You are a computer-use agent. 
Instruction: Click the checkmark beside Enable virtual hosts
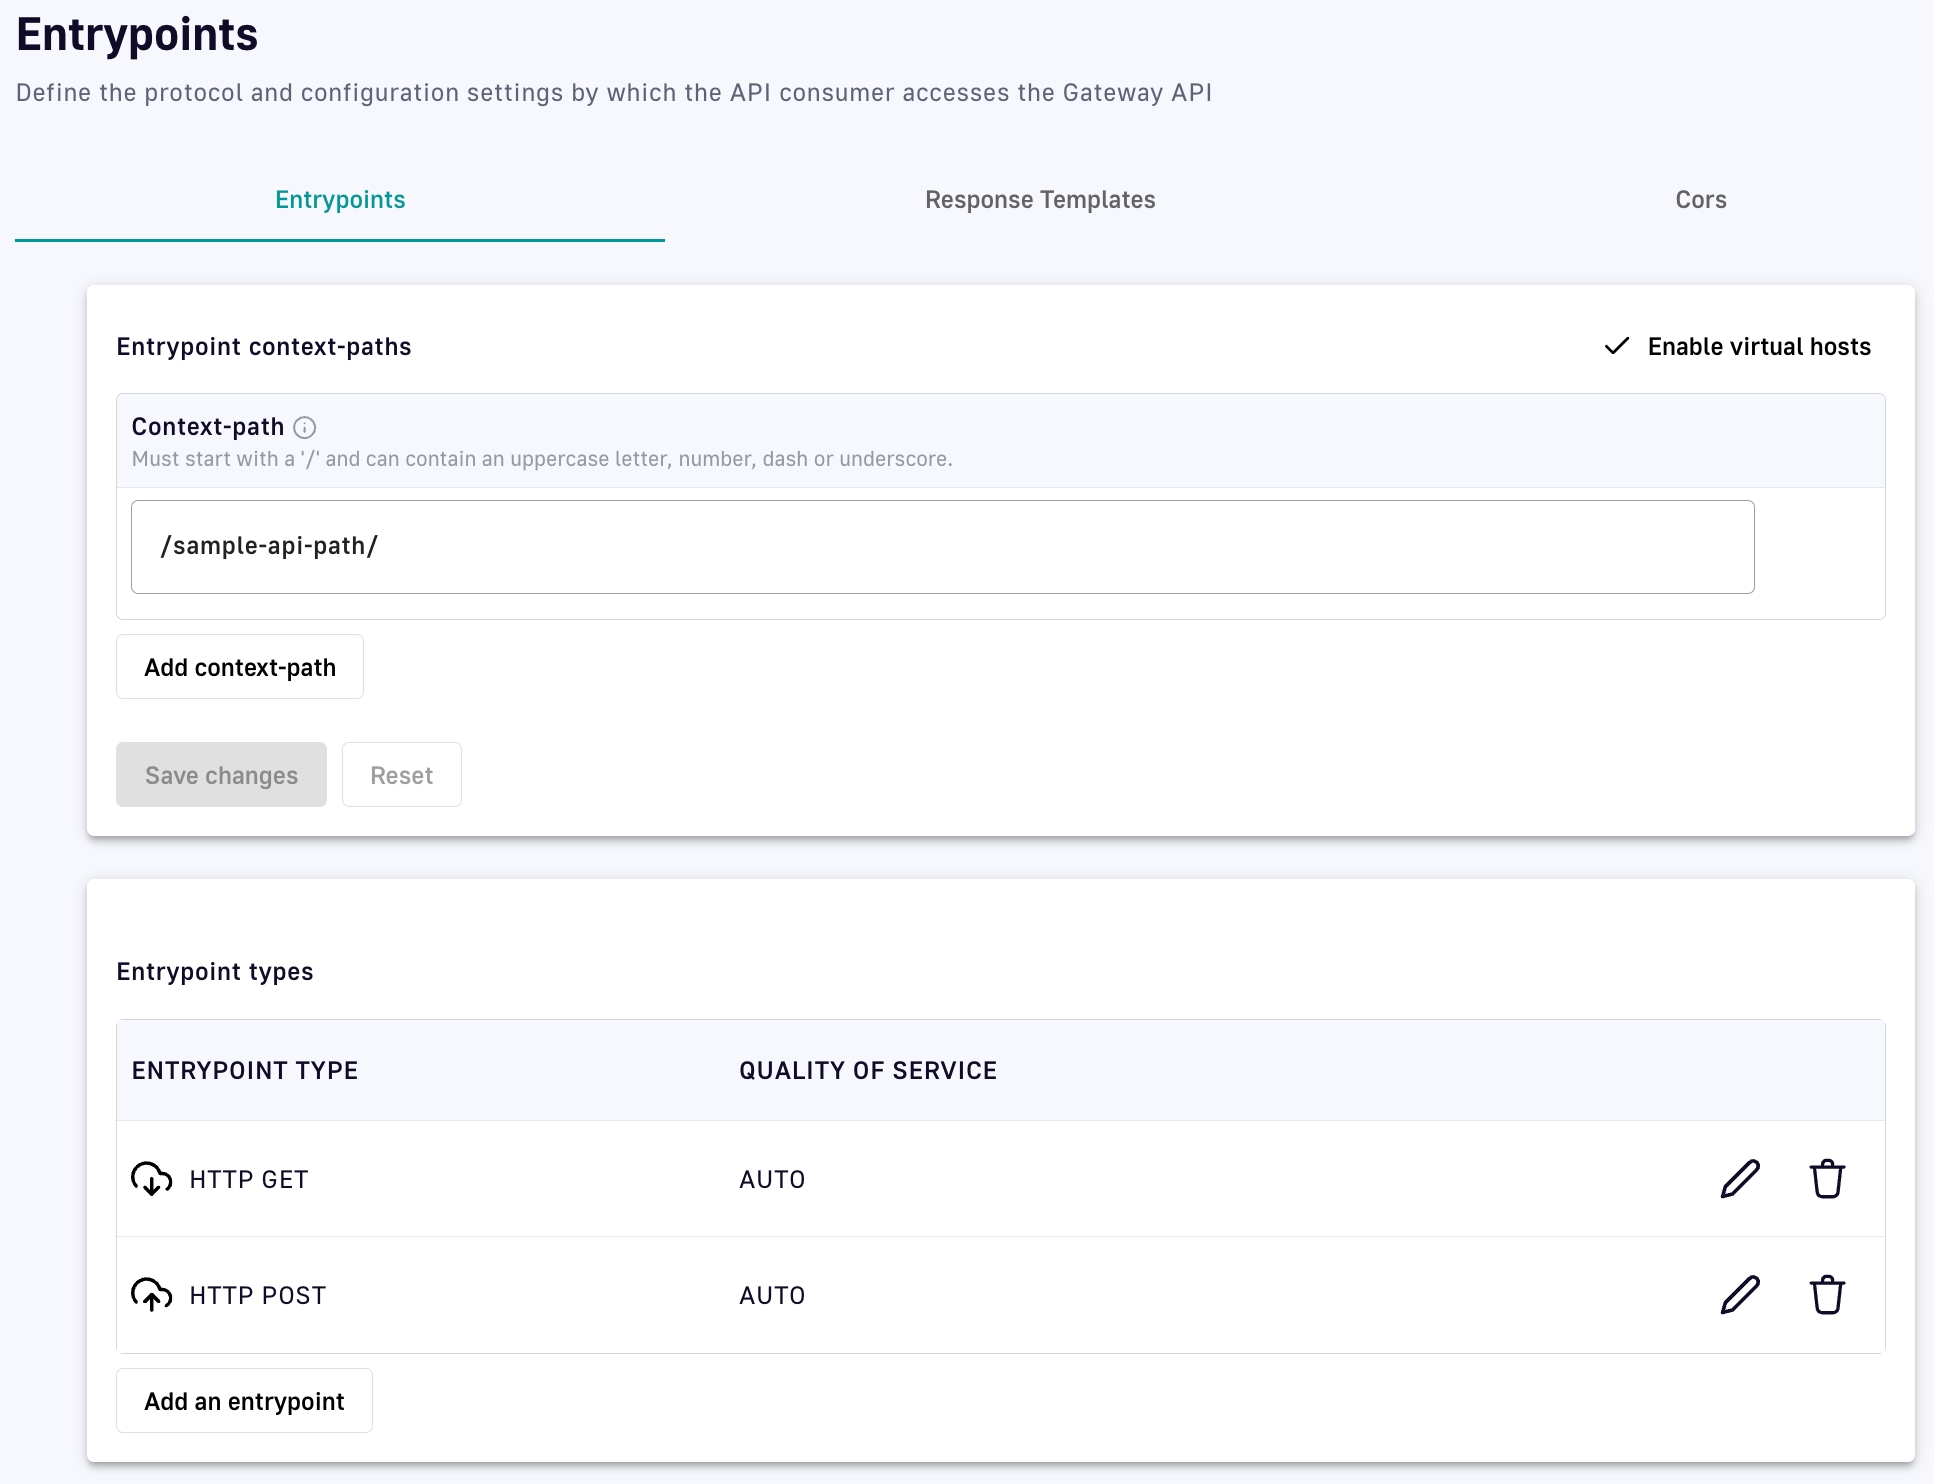[1617, 346]
